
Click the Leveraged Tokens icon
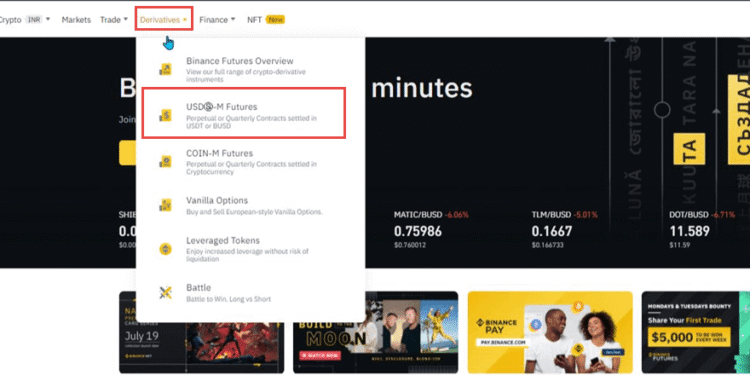[165, 249]
